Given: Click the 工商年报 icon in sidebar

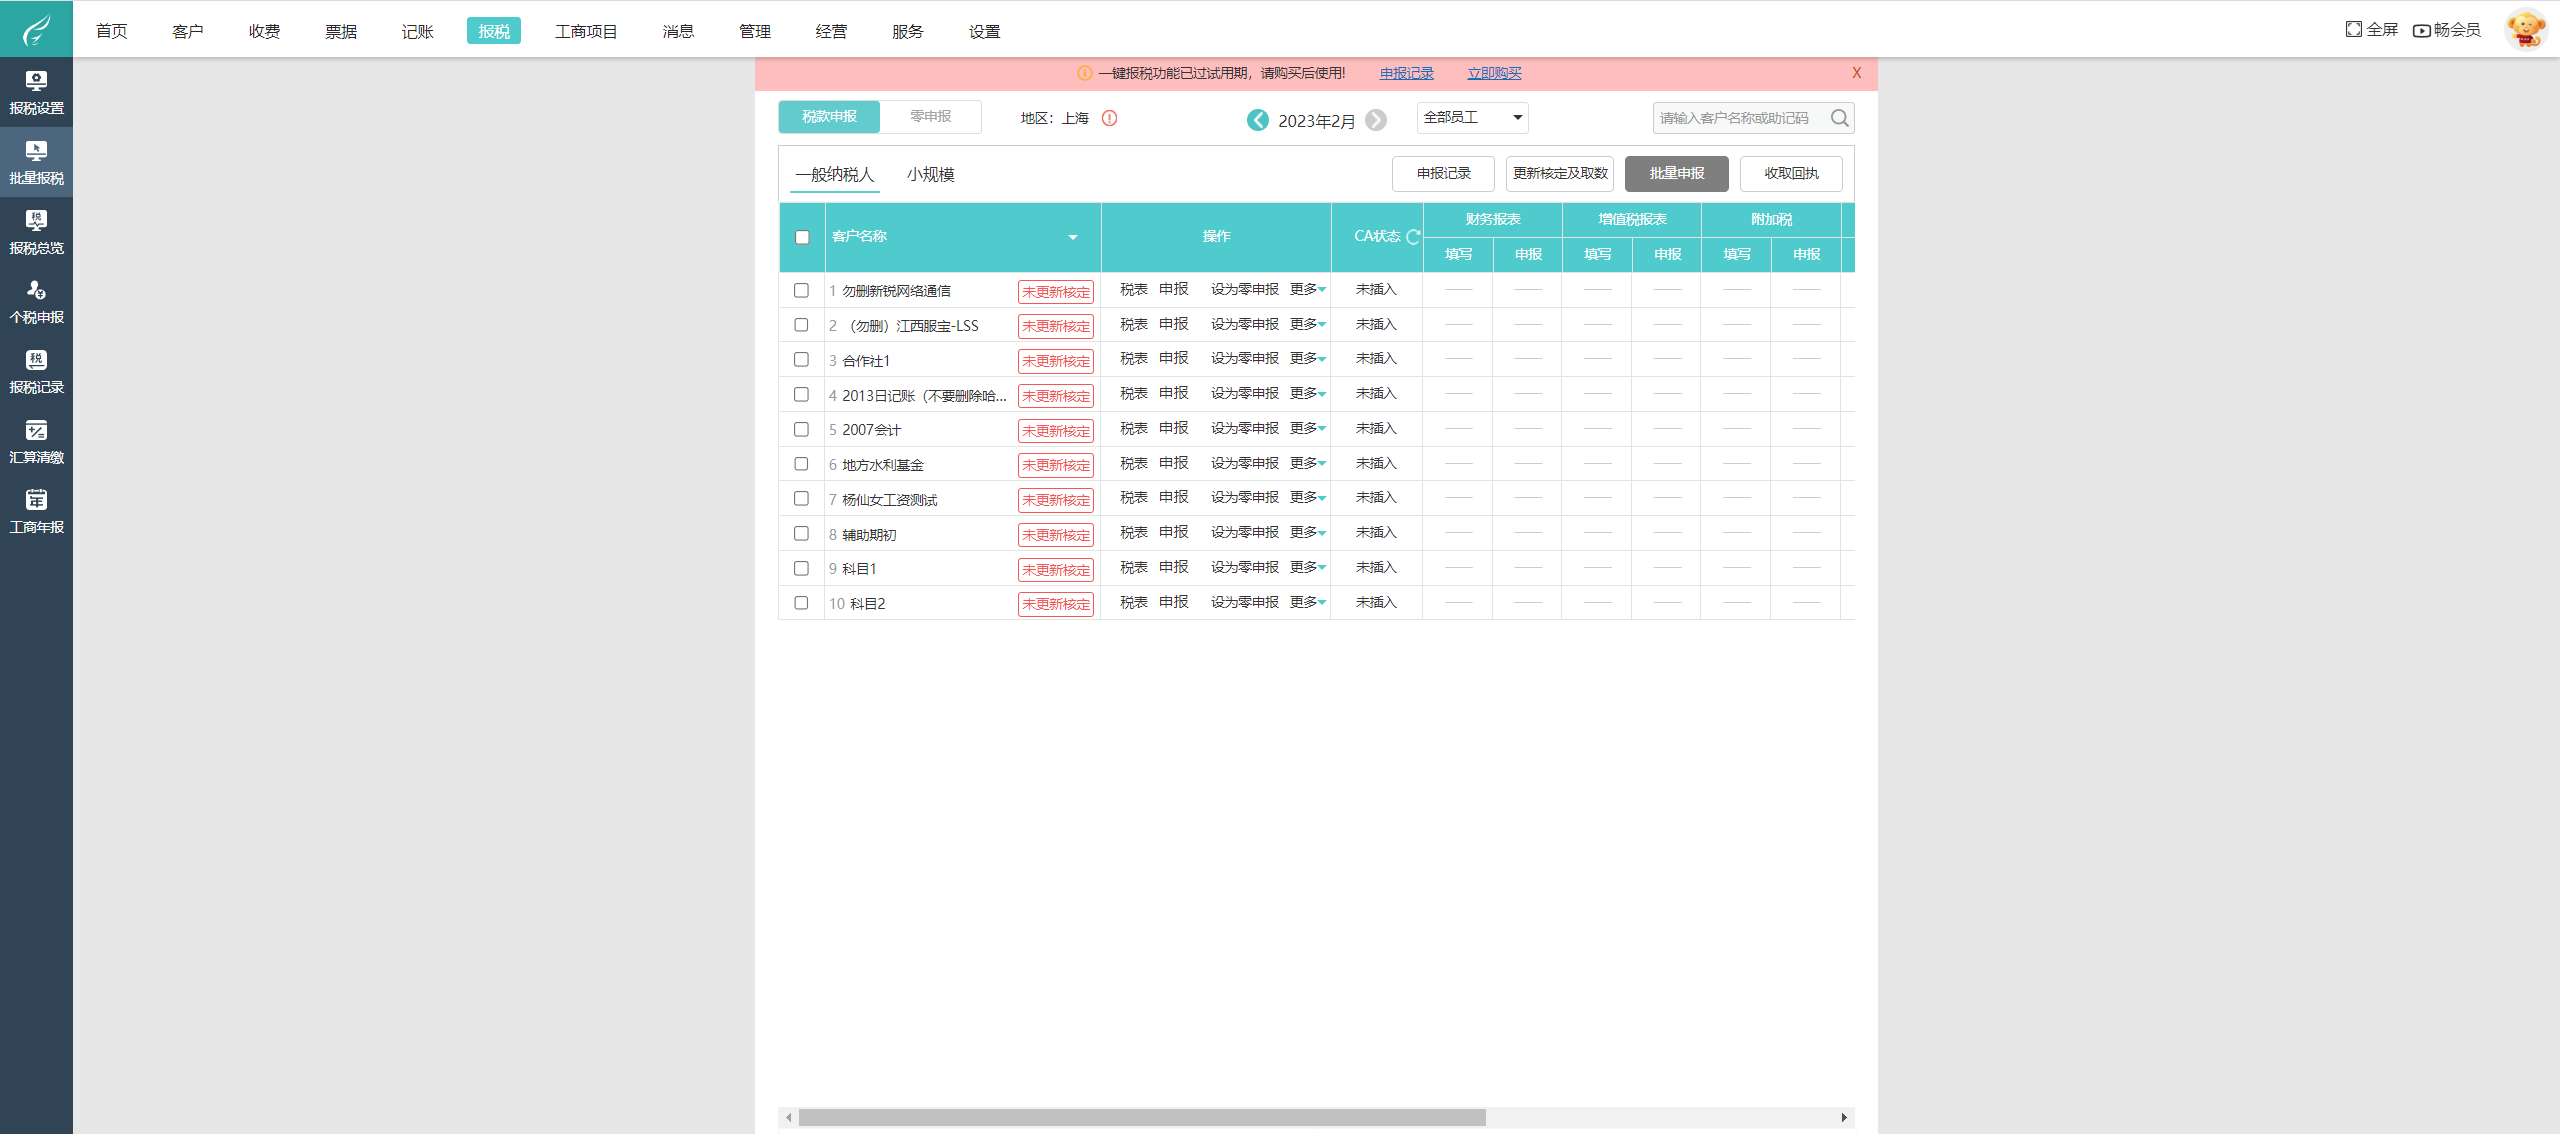Looking at the screenshot, I should pos(36,517).
